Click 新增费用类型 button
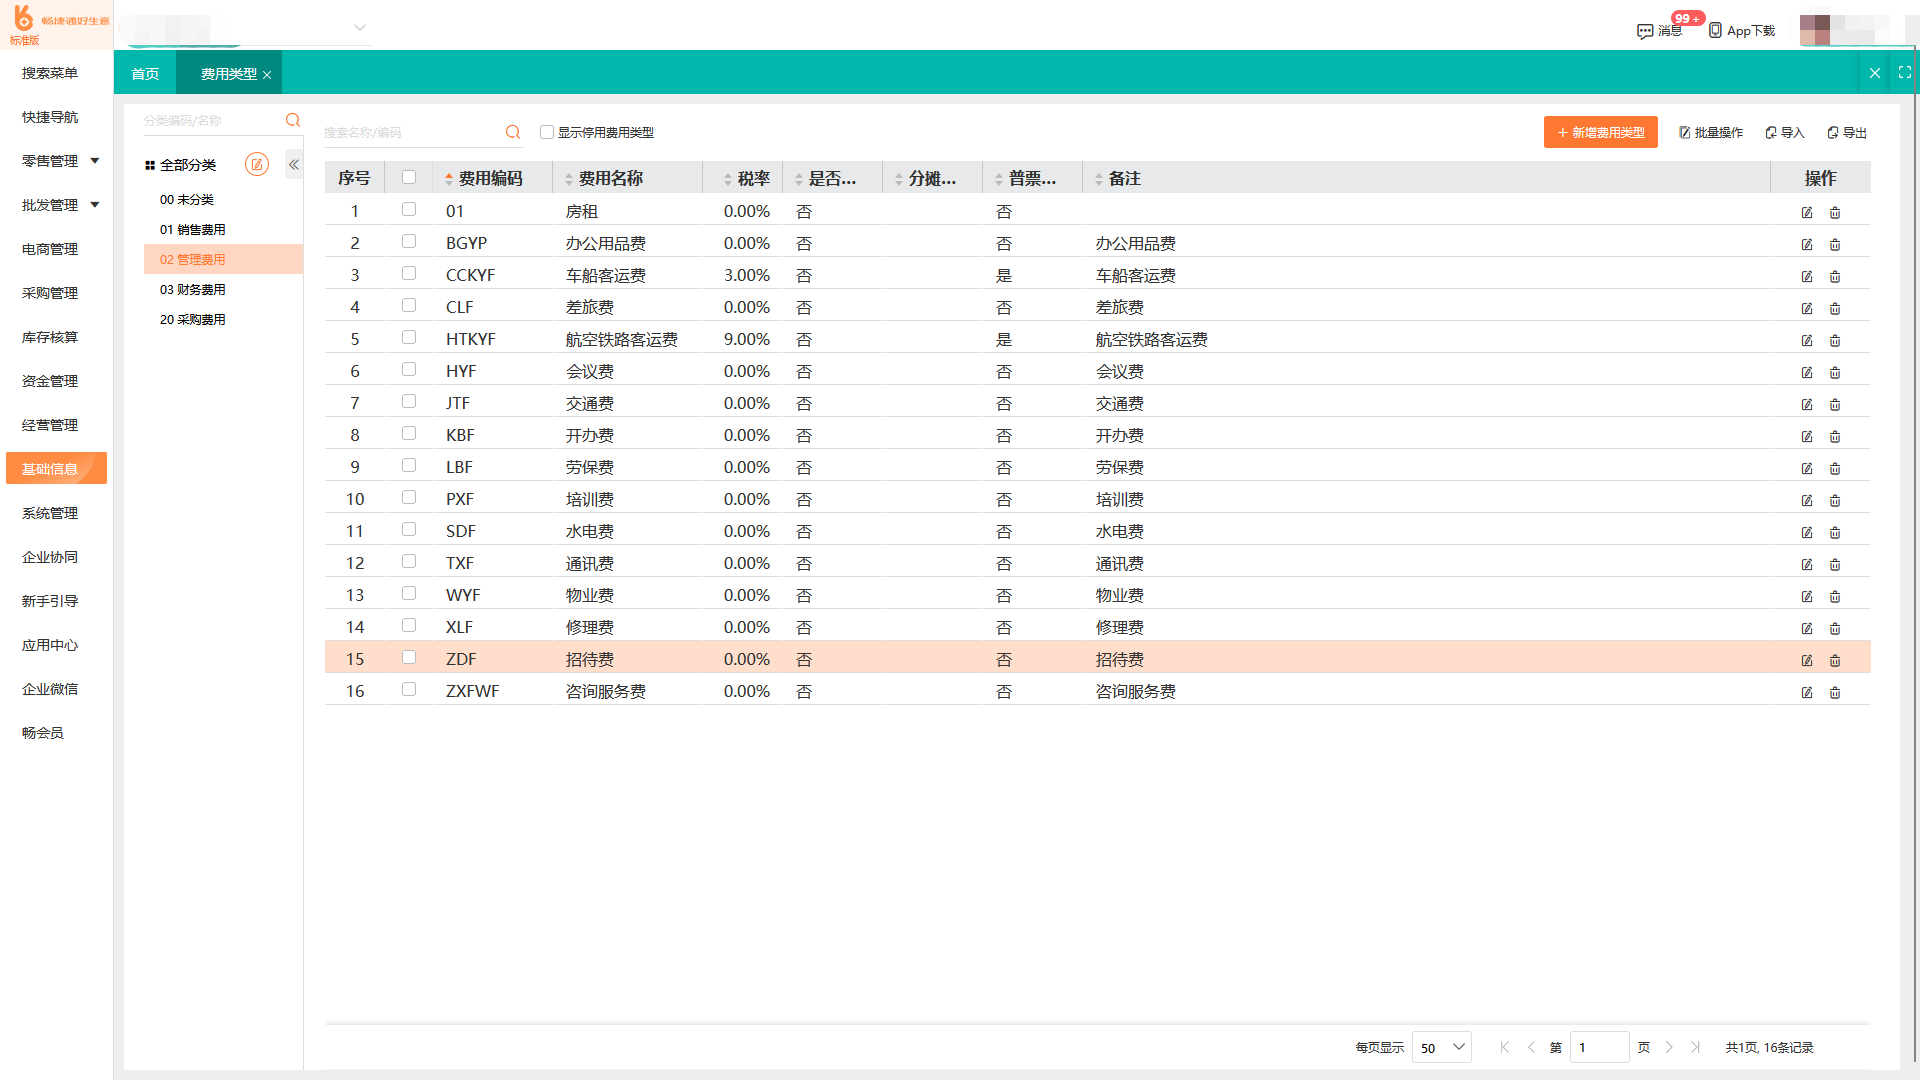This screenshot has width=1920, height=1080. pos(1598,131)
